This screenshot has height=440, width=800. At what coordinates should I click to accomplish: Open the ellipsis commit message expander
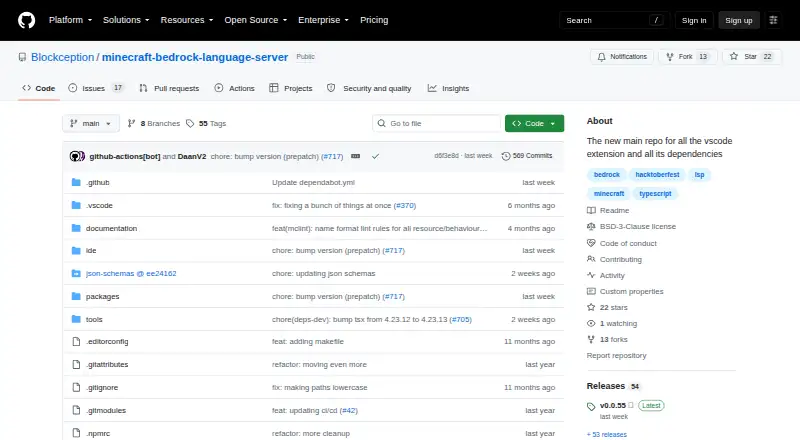pos(356,156)
